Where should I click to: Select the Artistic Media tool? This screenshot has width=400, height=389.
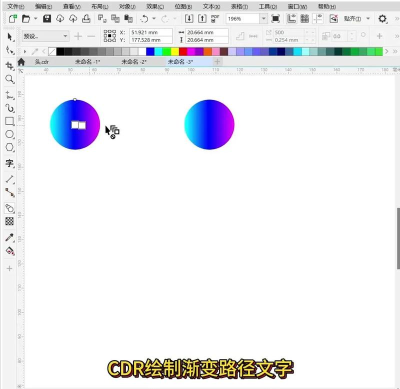click(x=10, y=108)
